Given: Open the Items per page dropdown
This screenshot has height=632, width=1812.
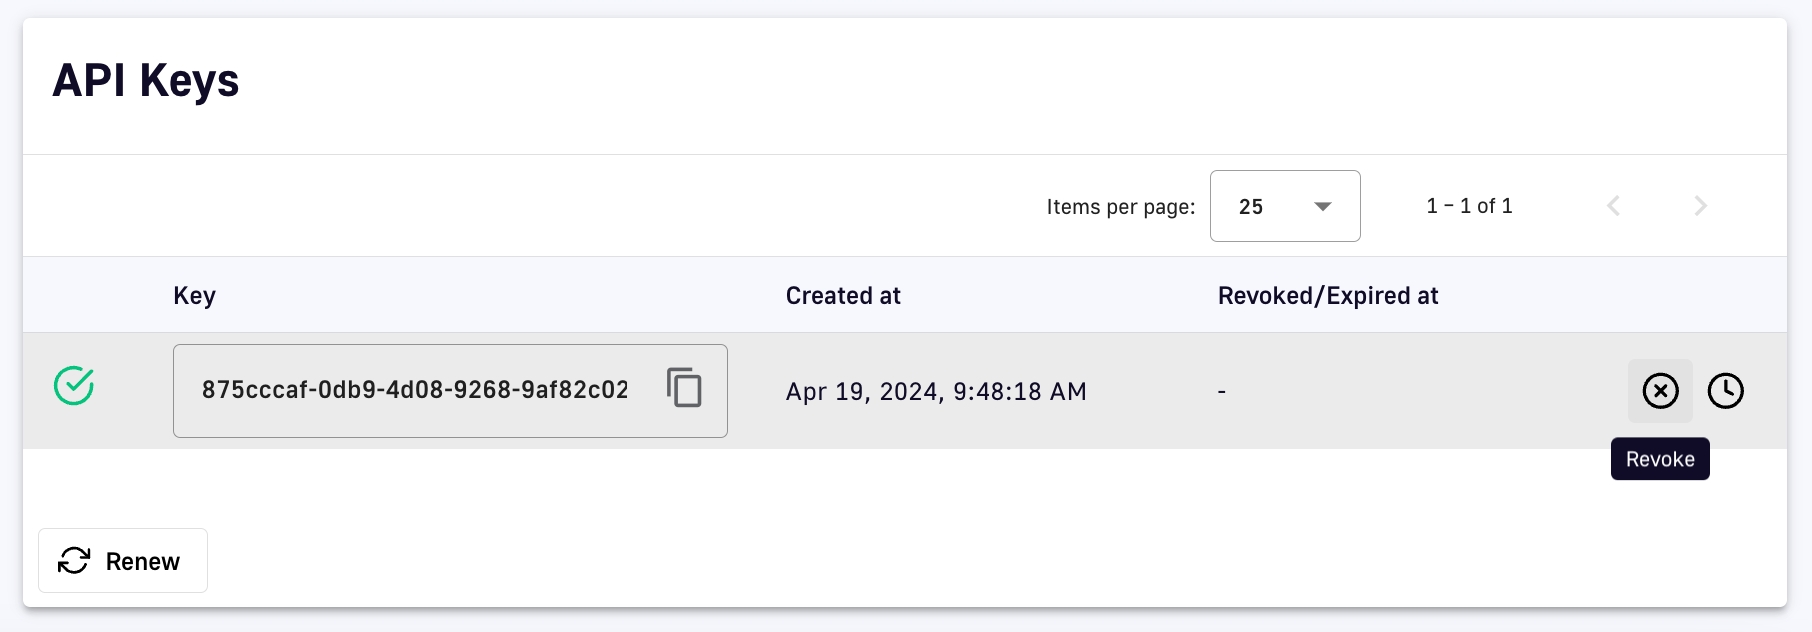Looking at the screenshot, I should (1284, 206).
